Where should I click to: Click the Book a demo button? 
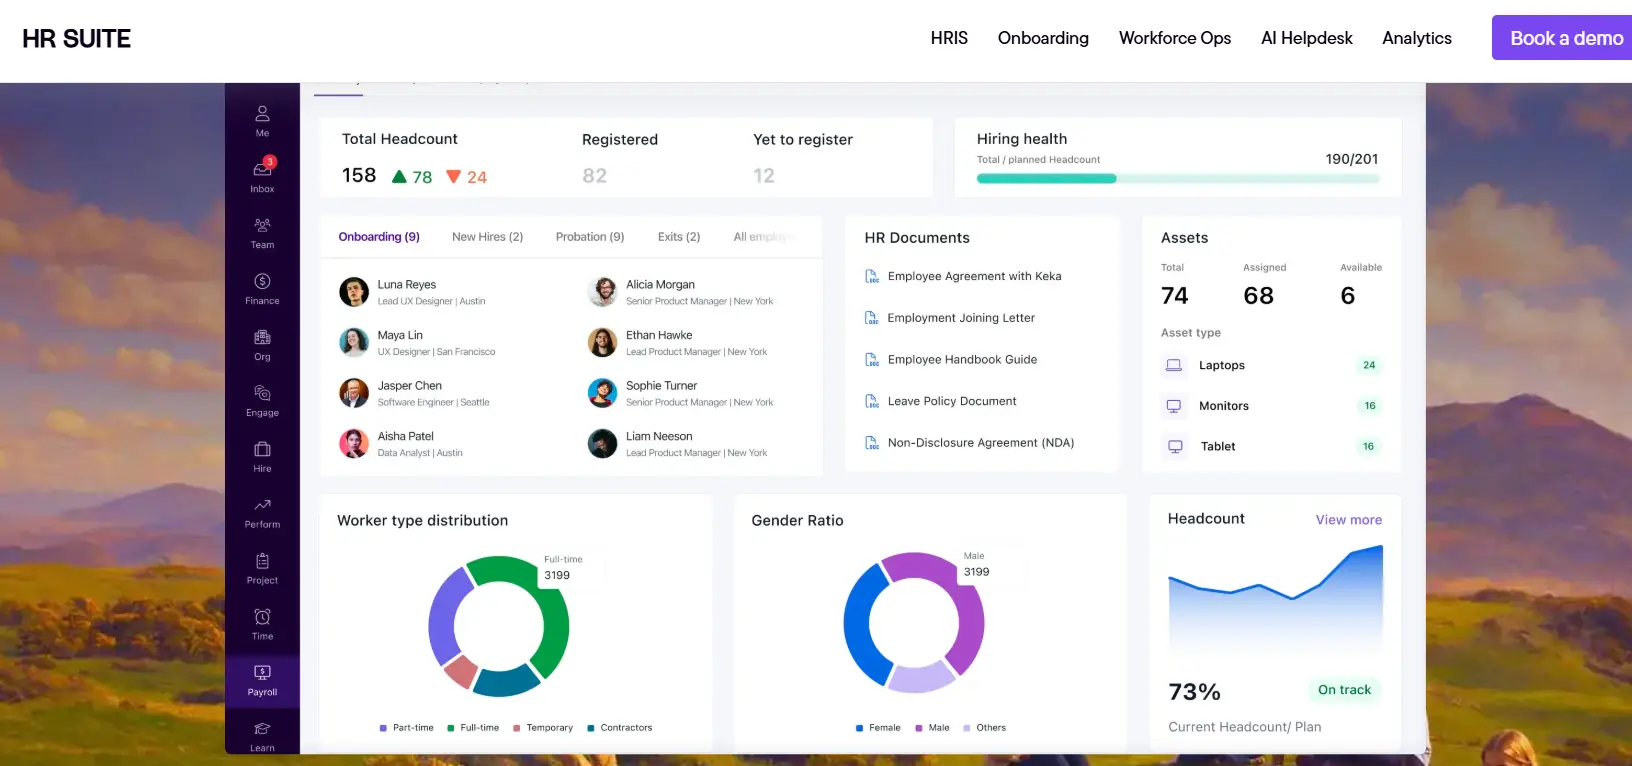tap(1562, 38)
